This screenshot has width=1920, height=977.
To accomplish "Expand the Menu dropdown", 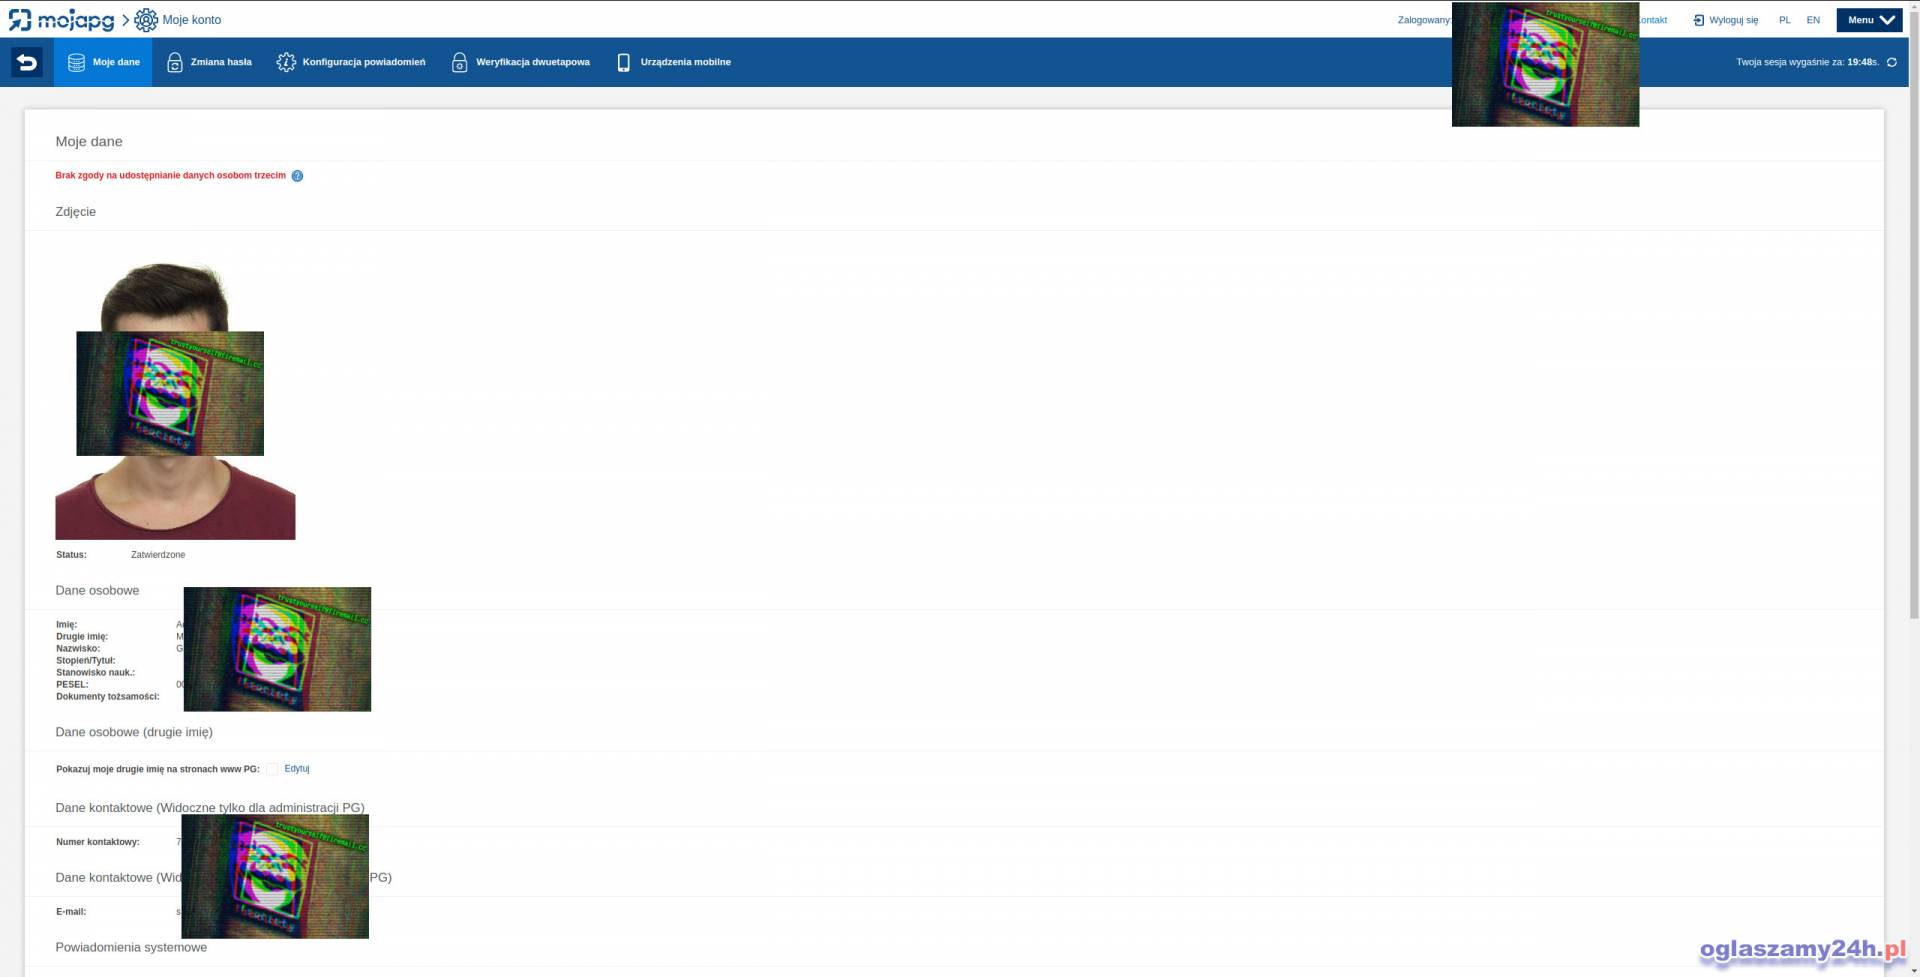I will pyautogui.click(x=1868, y=20).
